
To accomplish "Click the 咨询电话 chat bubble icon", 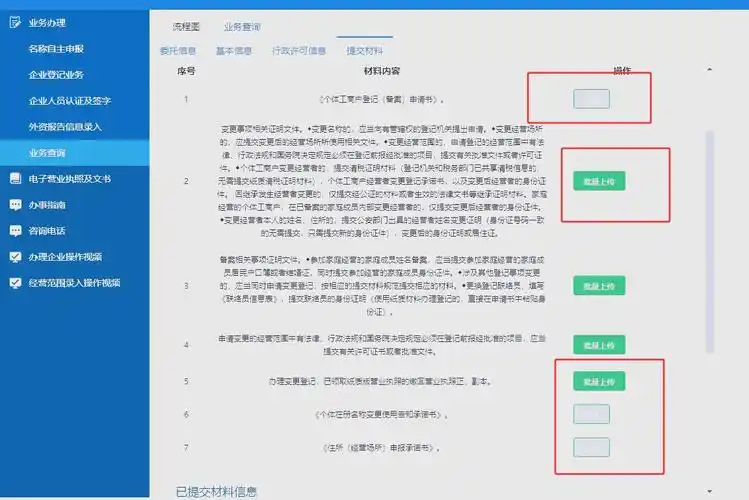I will point(15,230).
